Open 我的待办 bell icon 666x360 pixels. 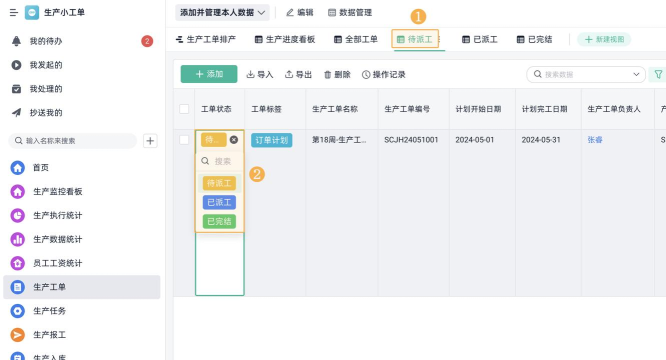pyautogui.click(x=16, y=41)
